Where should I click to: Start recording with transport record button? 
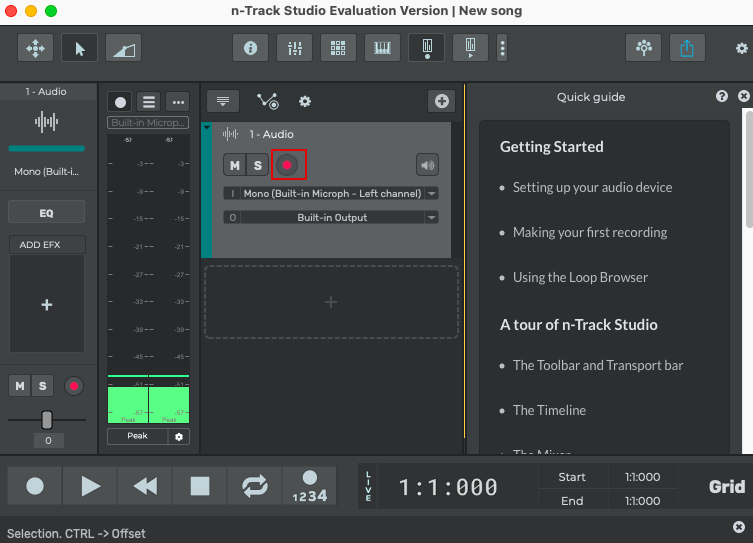(x=35, y=486)
